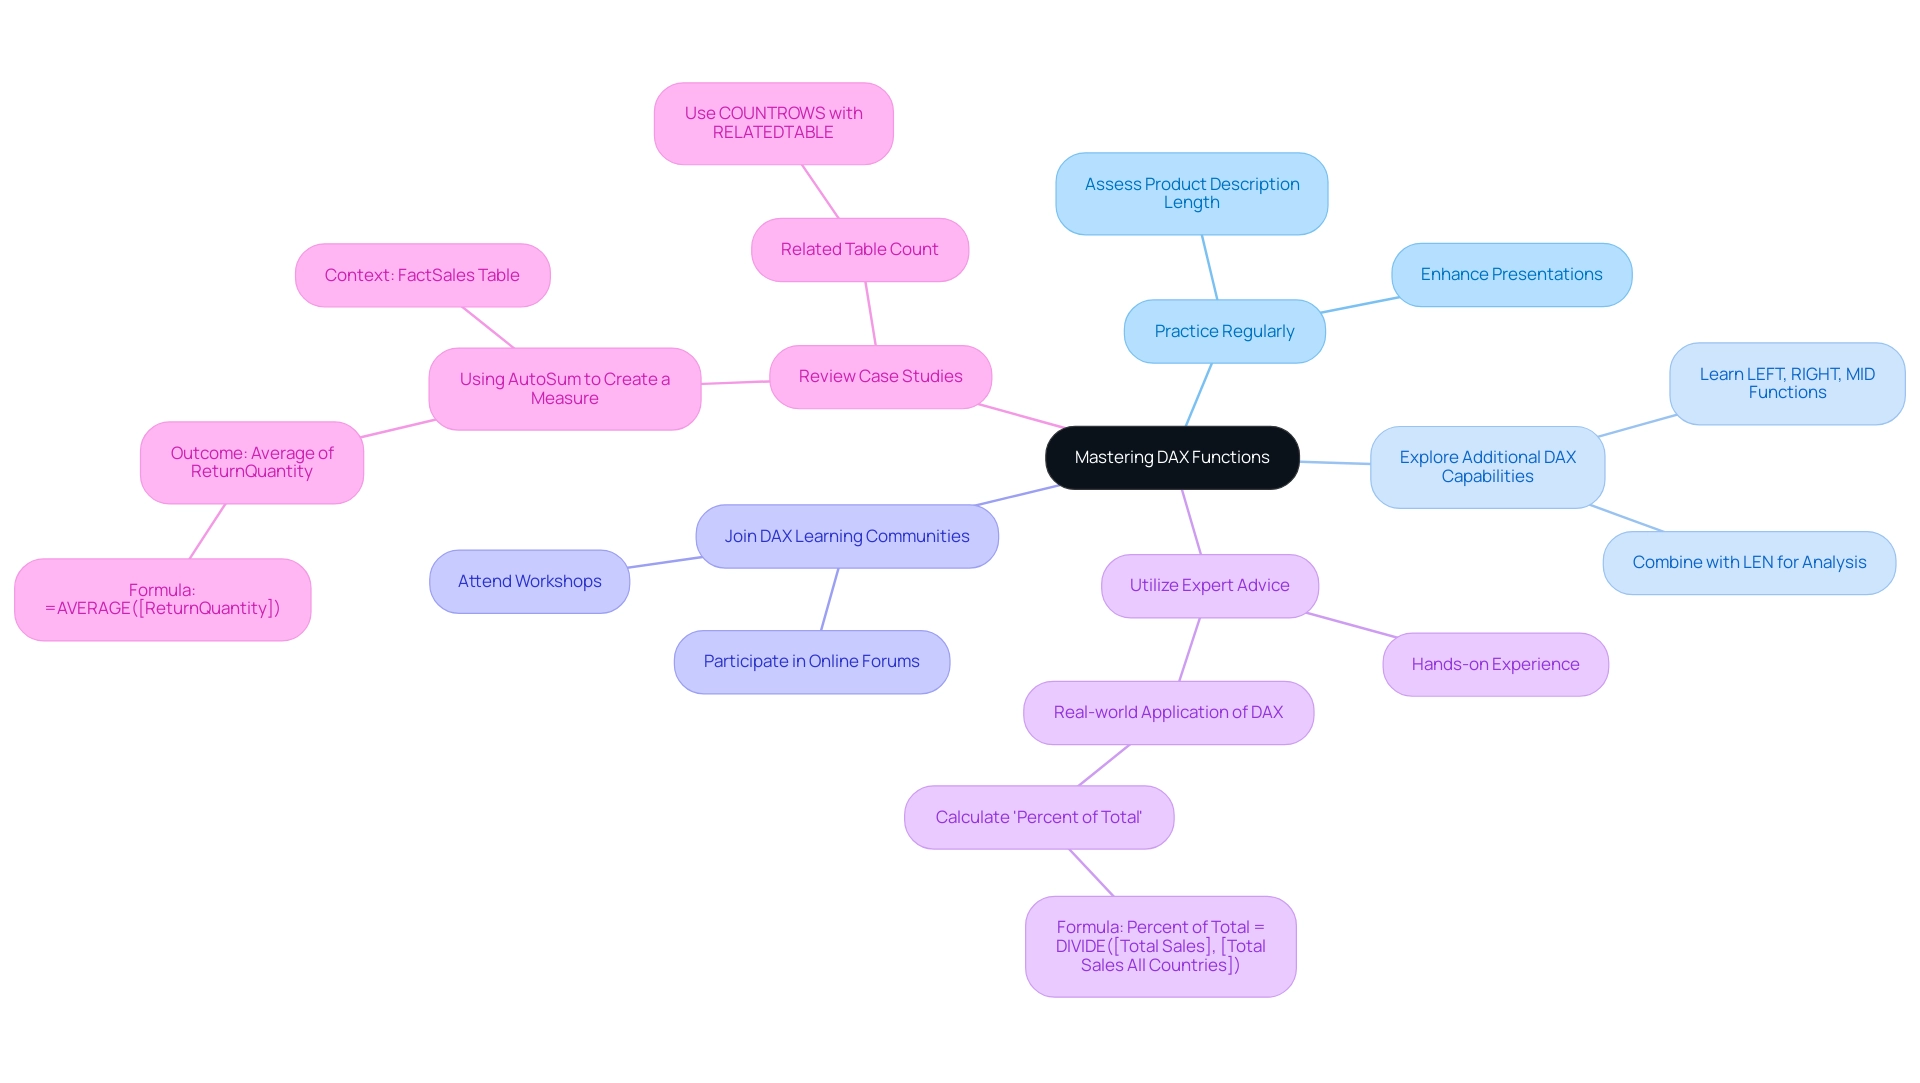Select the 'Real-world Application of DAX' node

[1167, 712]
